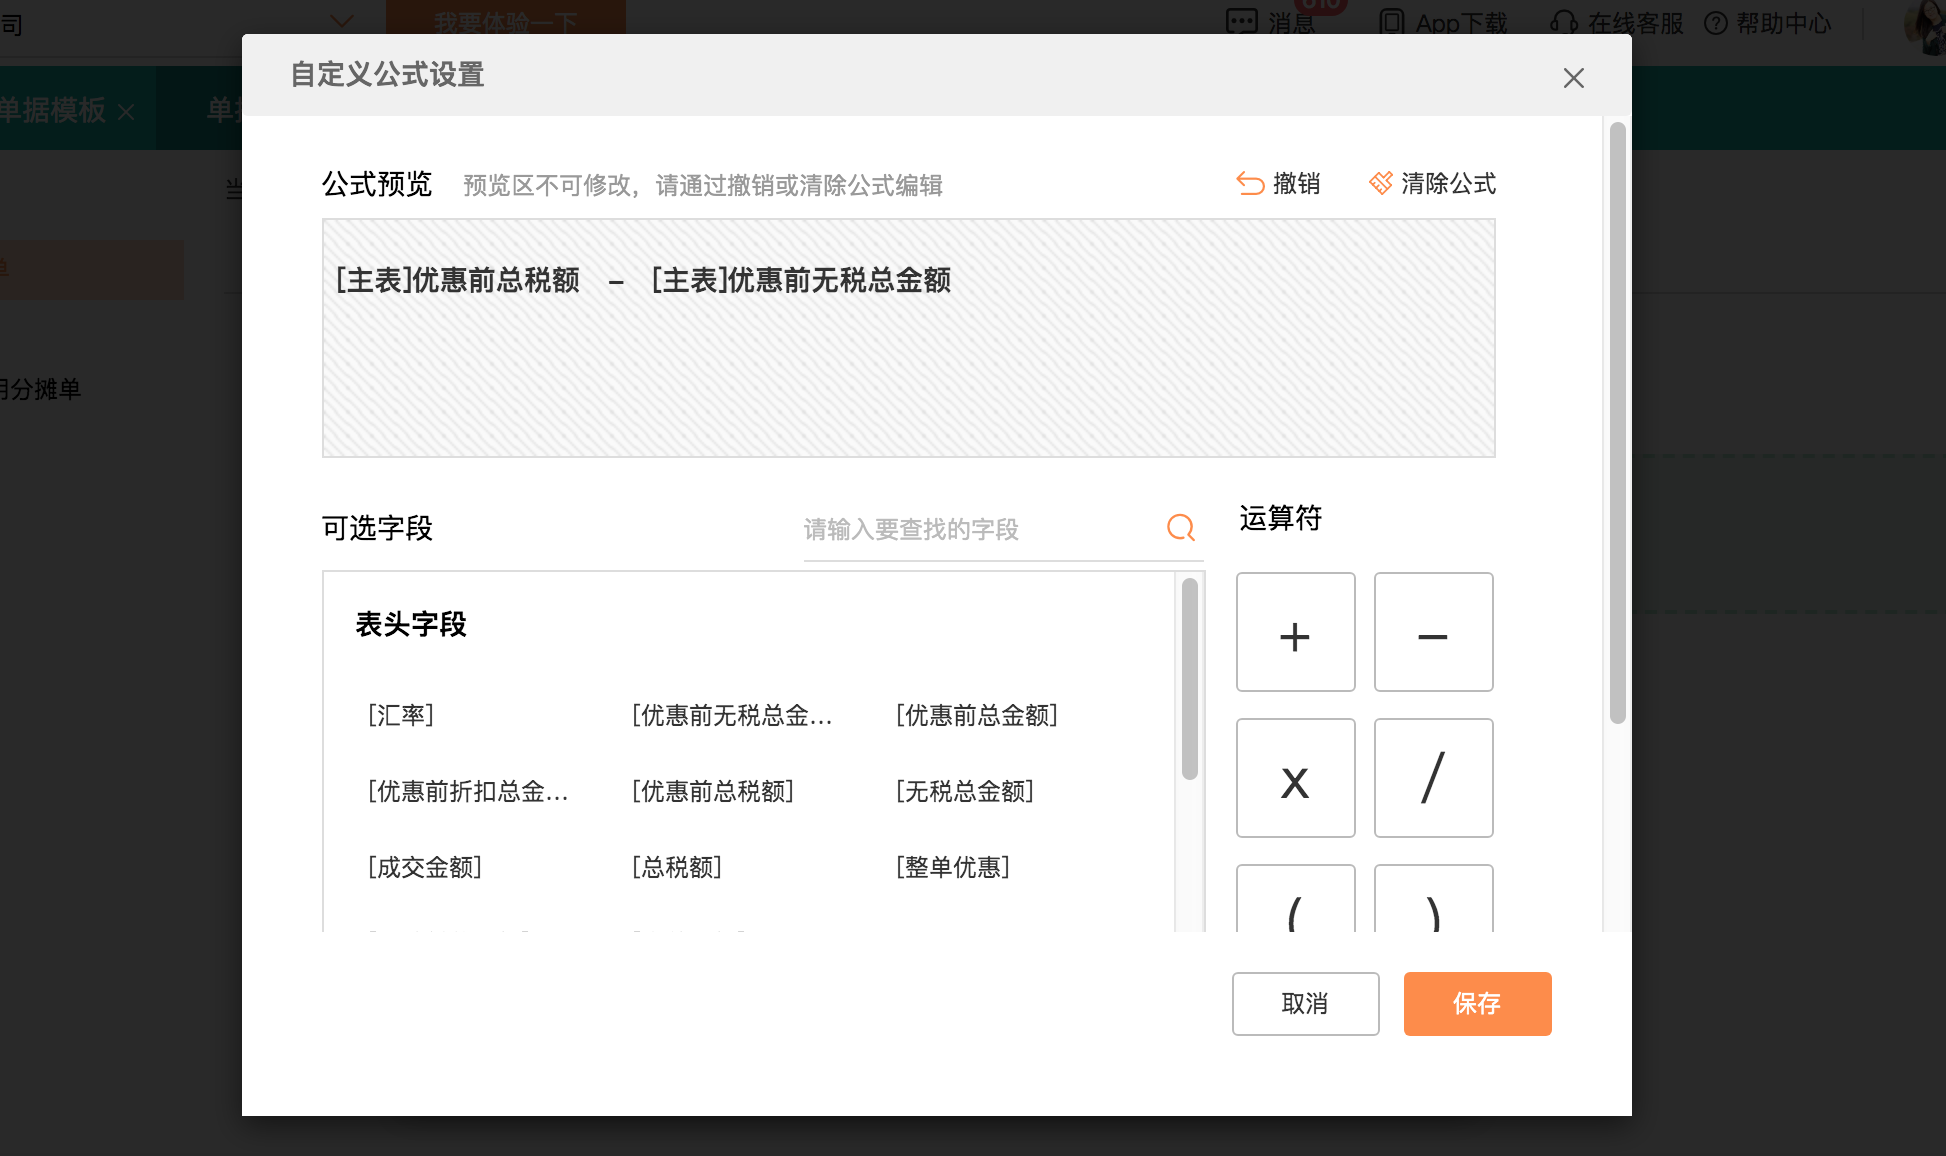Select [无税总金额] field
Viewport: 1946px width, 1156px height.
[965, 791]
